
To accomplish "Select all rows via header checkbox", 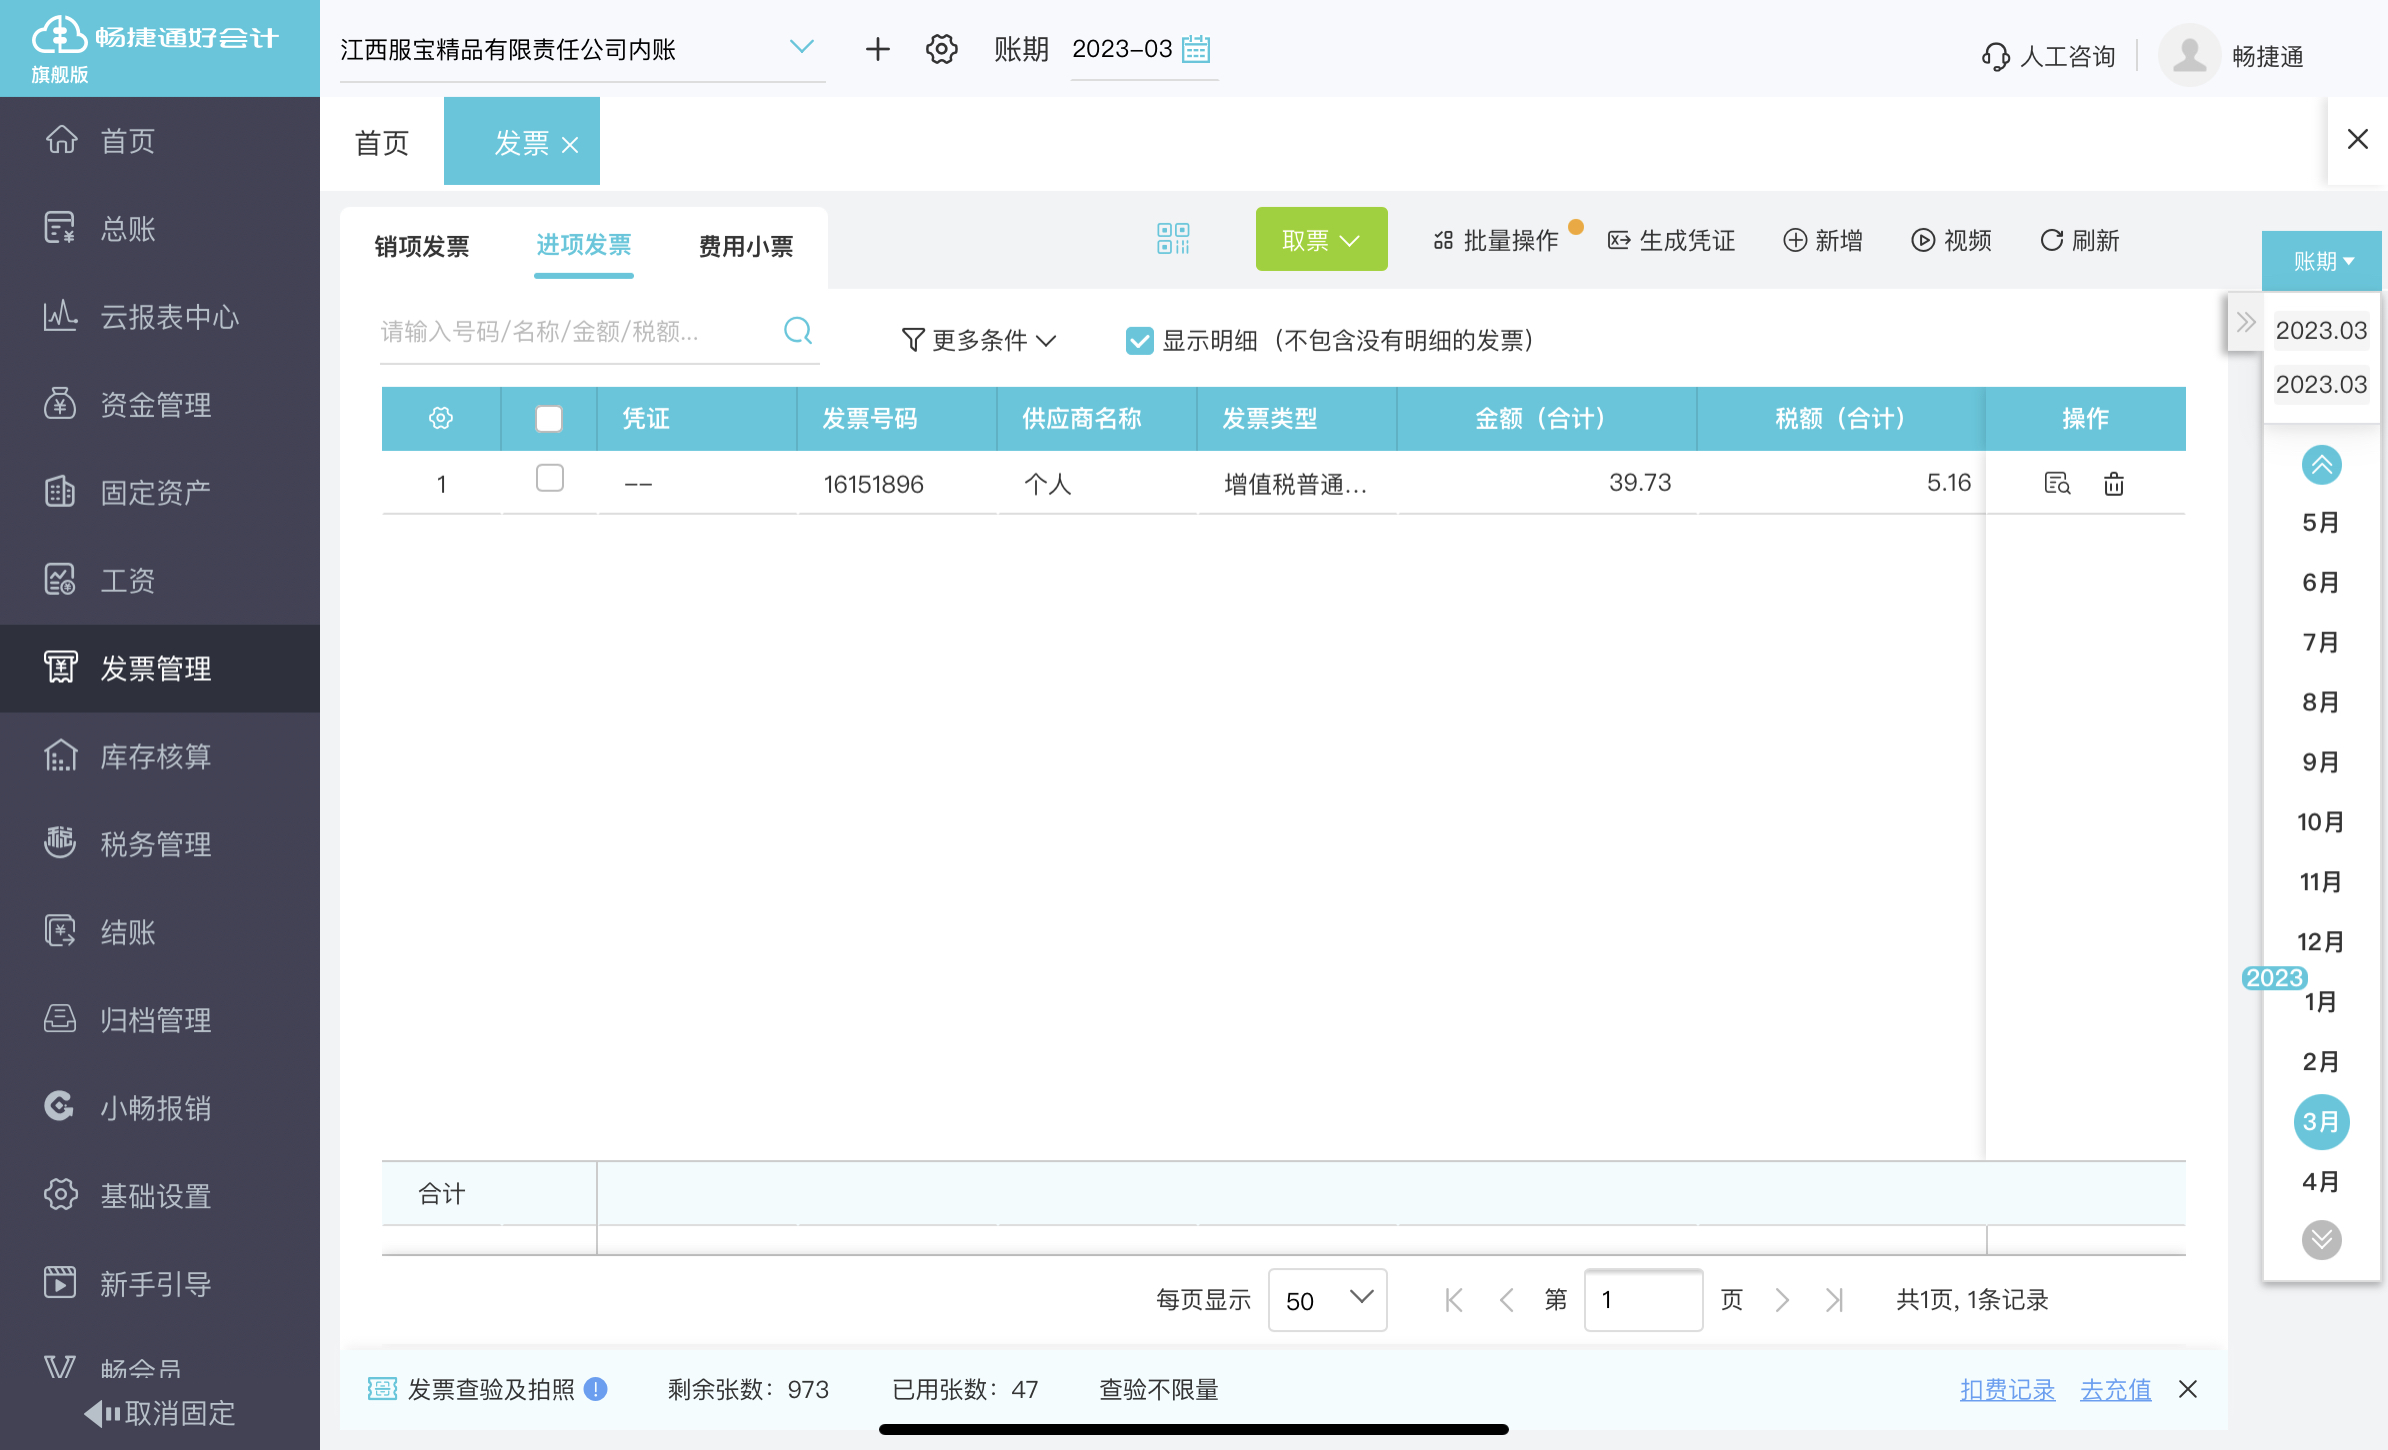I will (x=549, y=418).
